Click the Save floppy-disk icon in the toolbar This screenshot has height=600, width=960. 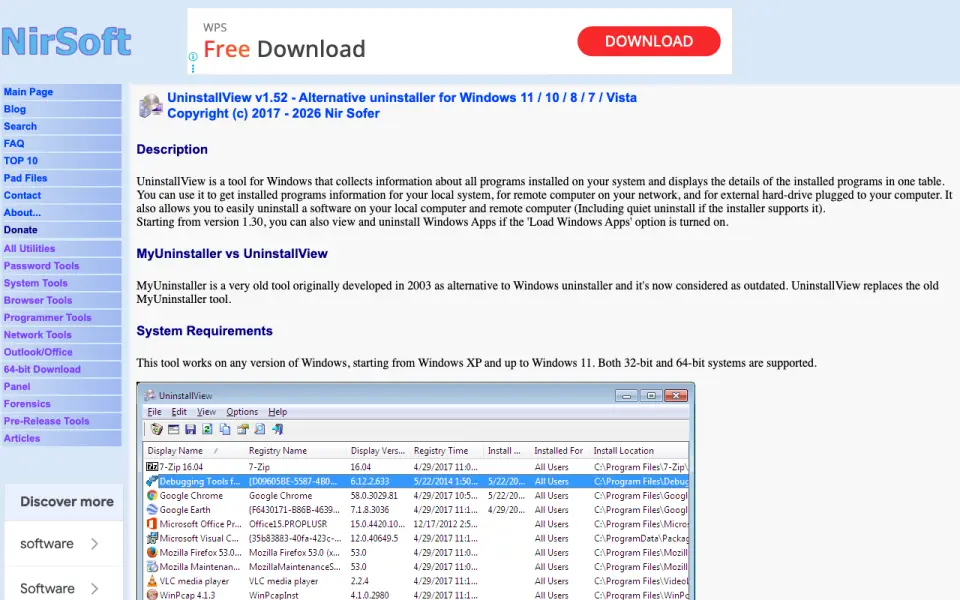pyautogui.click(x=190, y=429)
